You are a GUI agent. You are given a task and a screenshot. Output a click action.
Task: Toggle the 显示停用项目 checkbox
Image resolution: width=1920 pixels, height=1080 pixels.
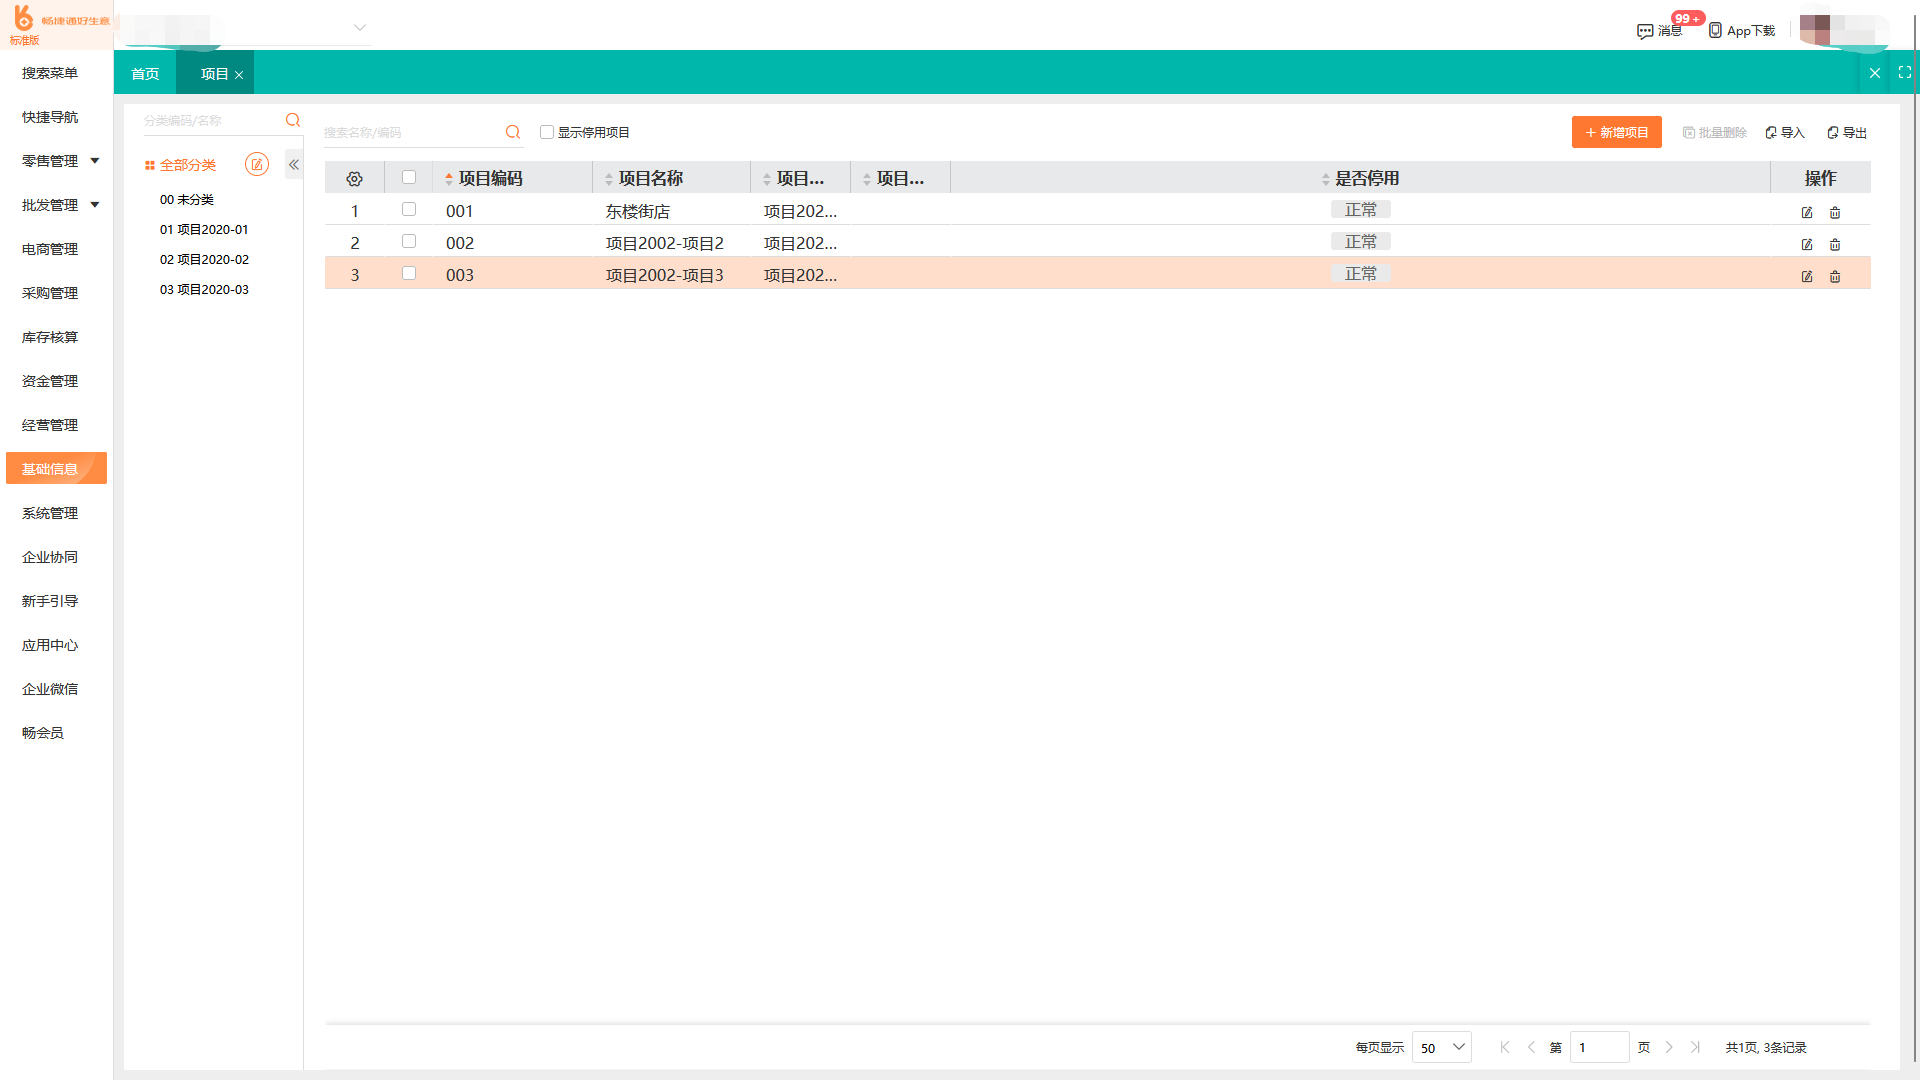pos(547,132)
